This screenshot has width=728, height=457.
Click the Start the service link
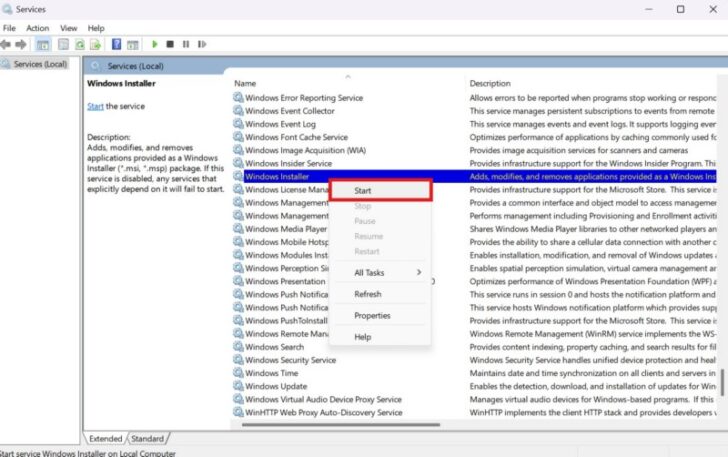pyautogui.click(x=95, y=106)
